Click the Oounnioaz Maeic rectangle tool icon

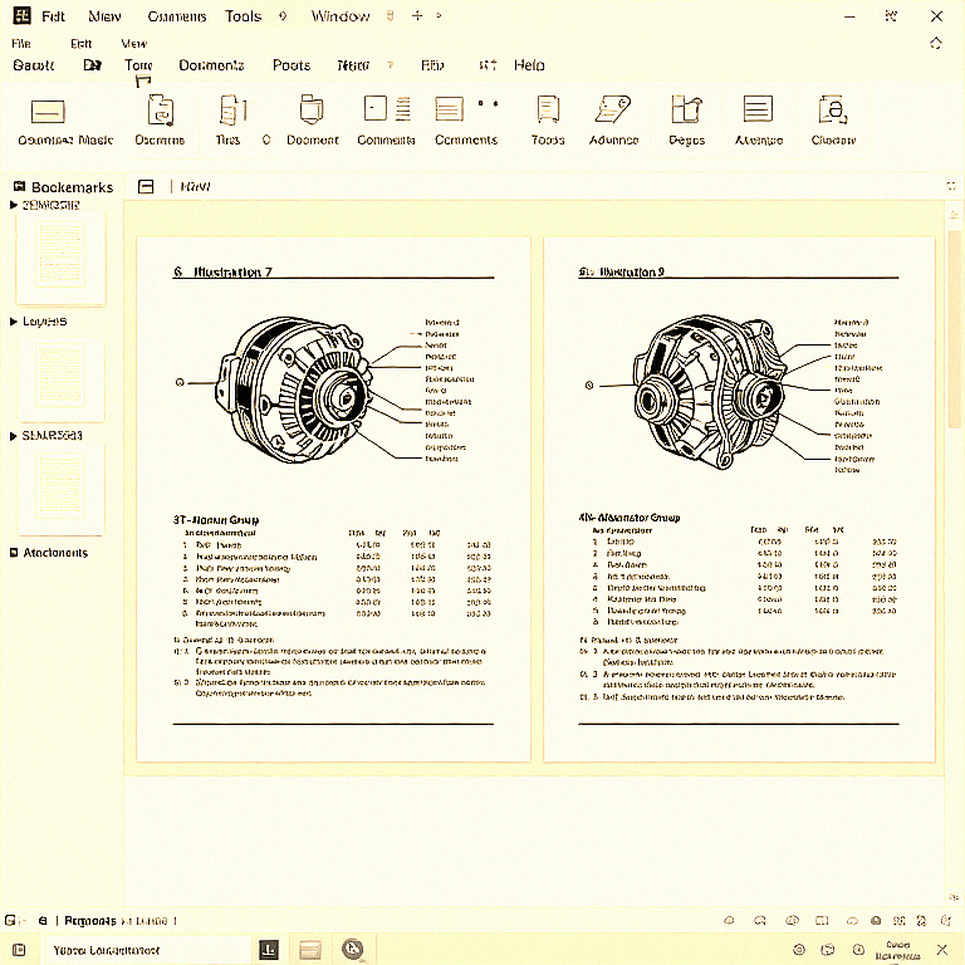(x=48, y=111)
